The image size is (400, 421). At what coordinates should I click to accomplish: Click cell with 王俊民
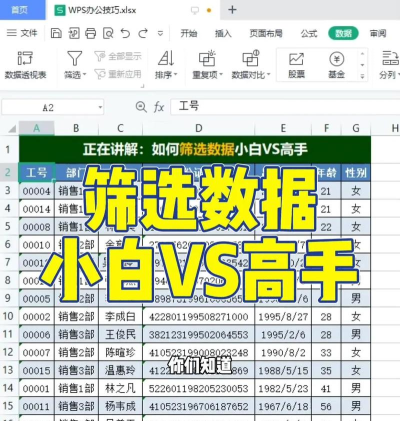tap(120, 334)
